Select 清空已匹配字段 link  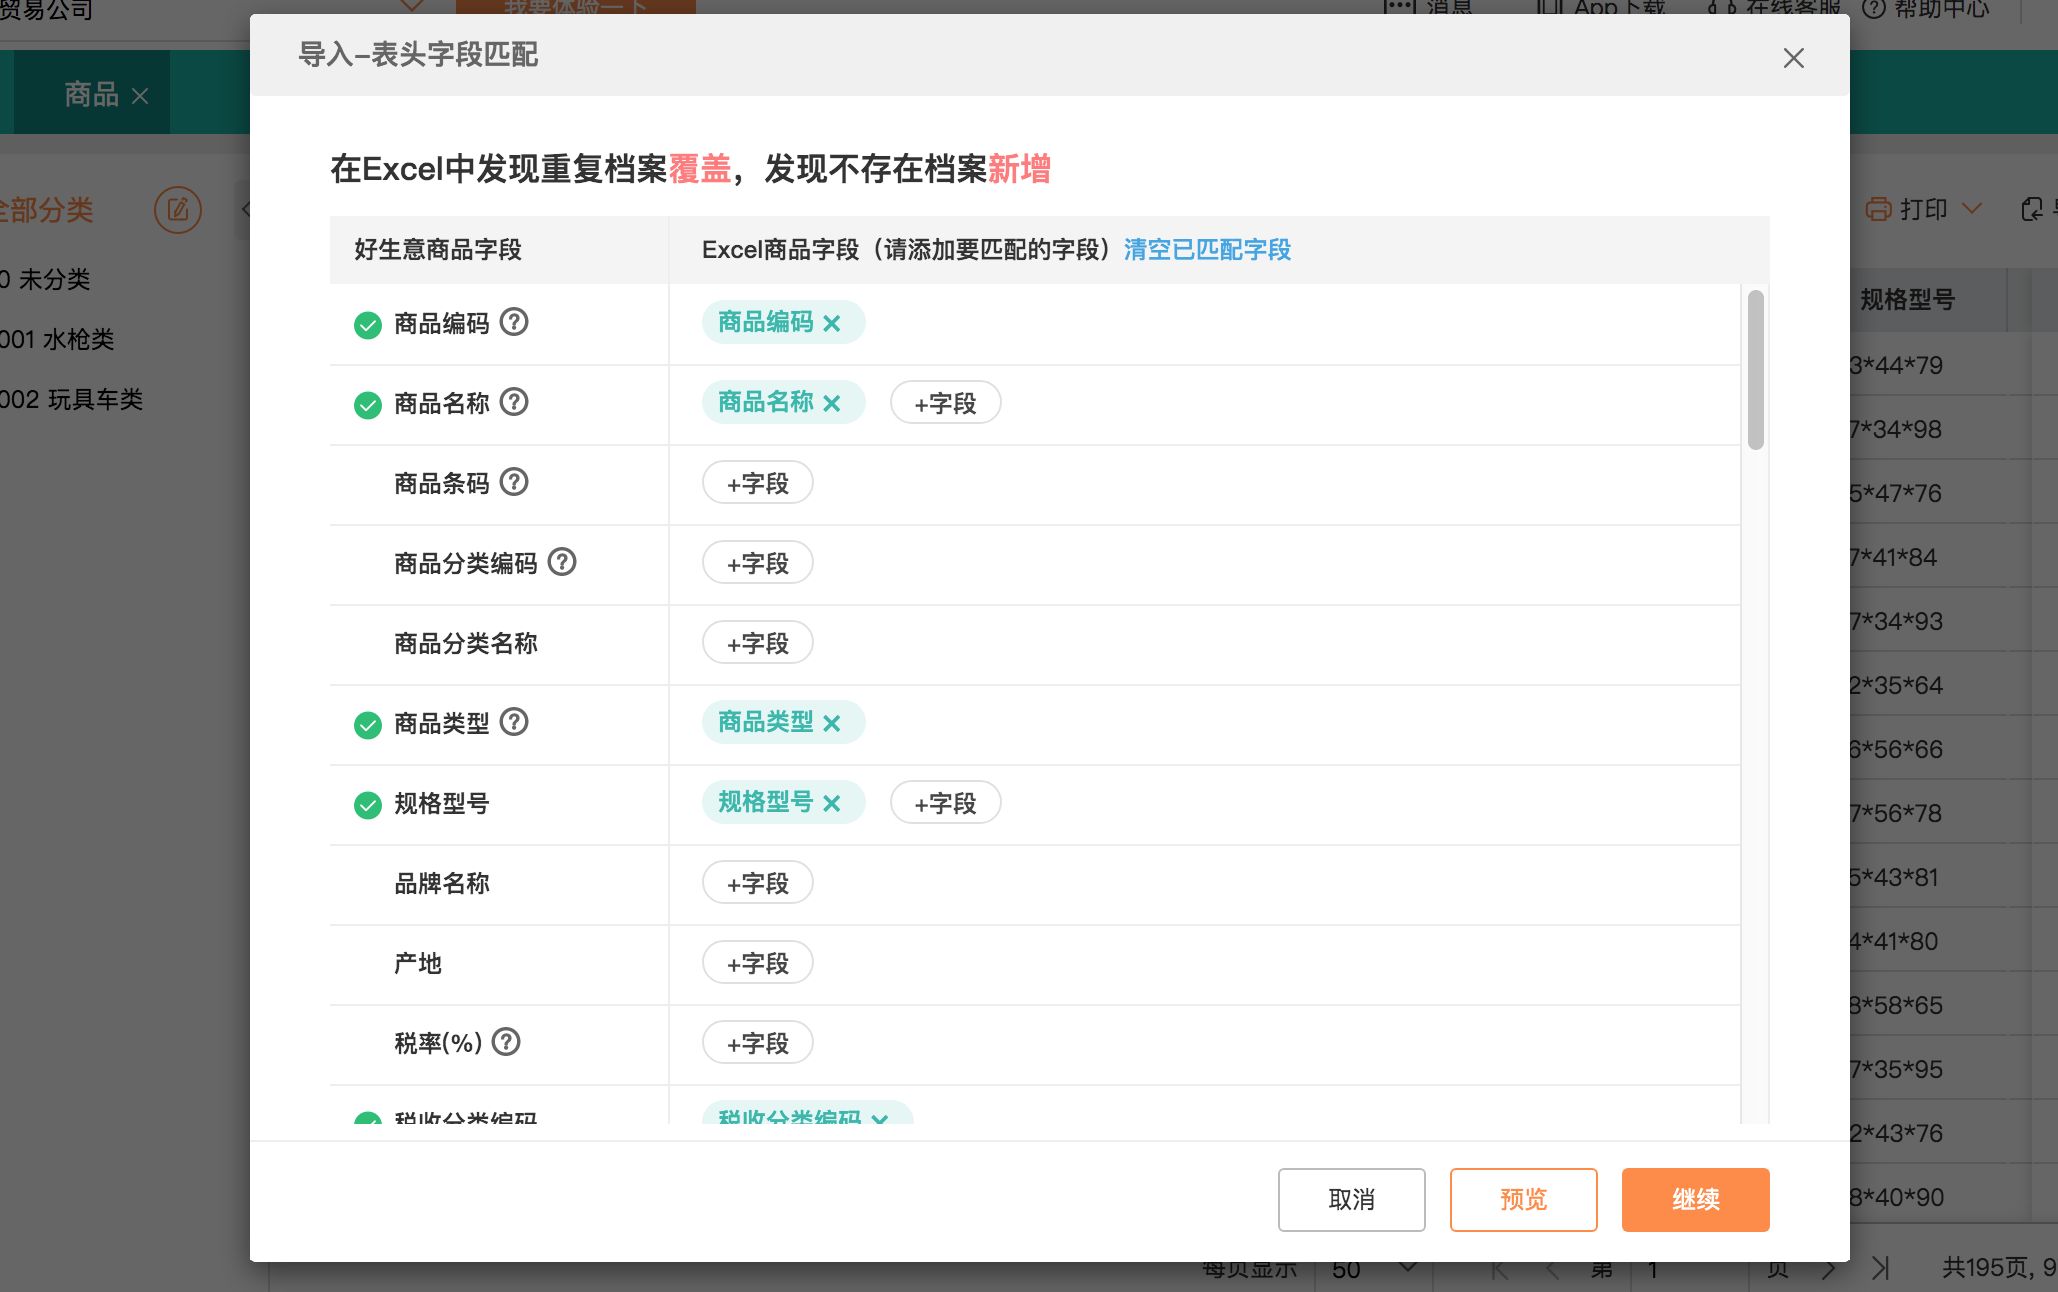click(1207, 250)
